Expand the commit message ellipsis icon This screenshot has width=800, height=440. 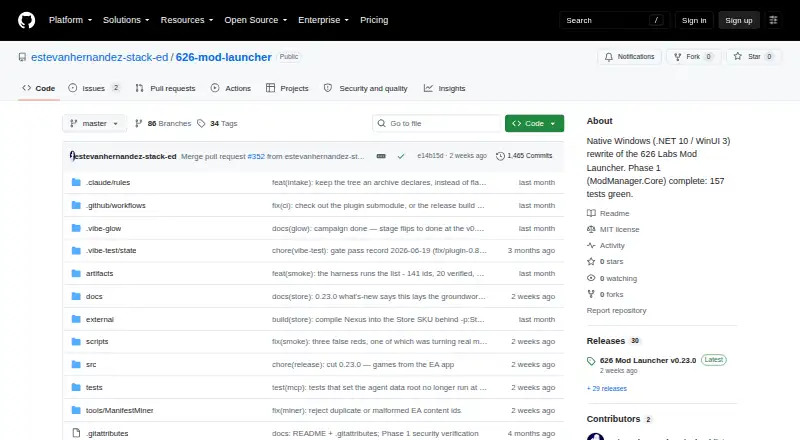(381, 156)
